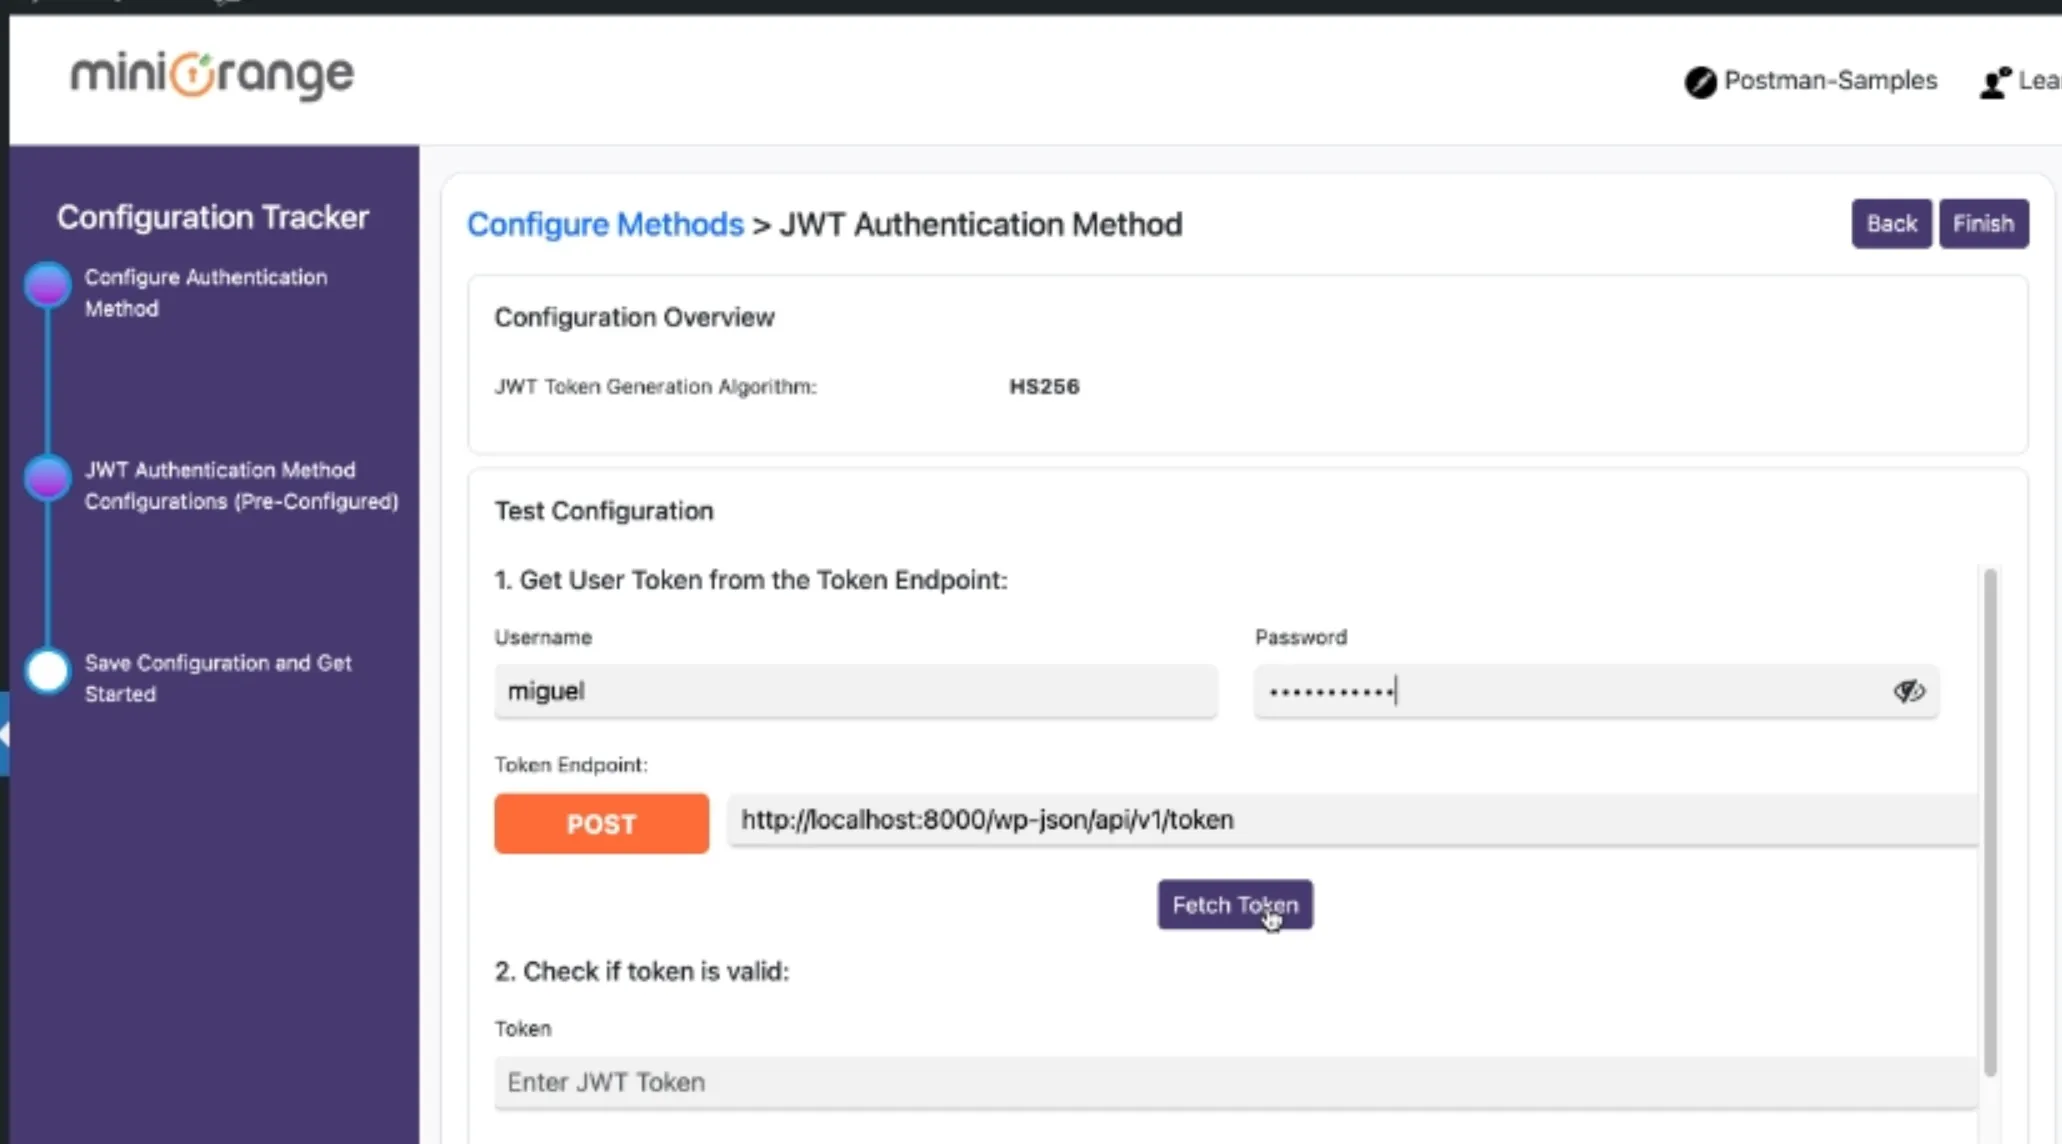
Task: Click the Postman-Samples icon
Action: pos(1699,80)
